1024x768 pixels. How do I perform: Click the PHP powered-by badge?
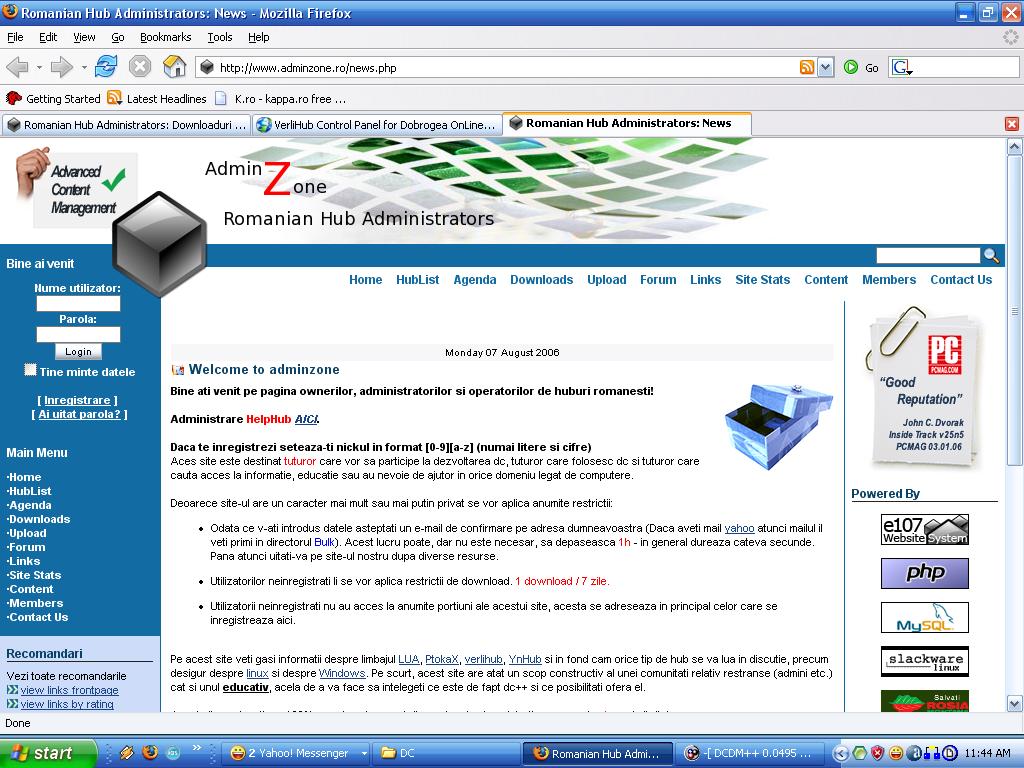point(924,573)
